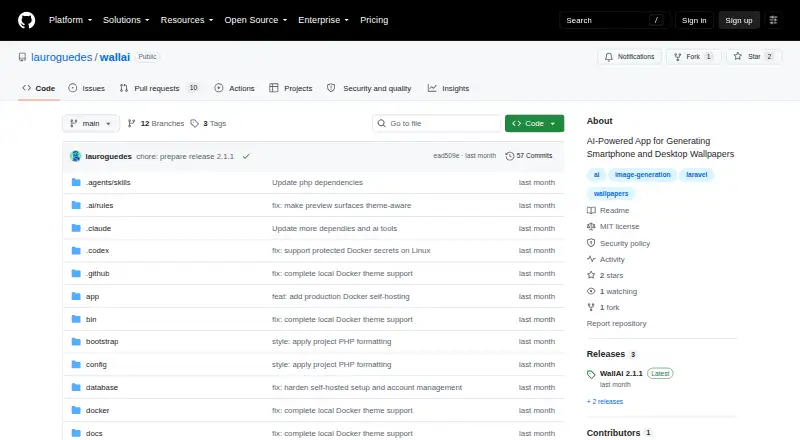Viewport: 800px width, 440px height.
Task: Click the book icon beside Readme
Action: coord(591,210)
